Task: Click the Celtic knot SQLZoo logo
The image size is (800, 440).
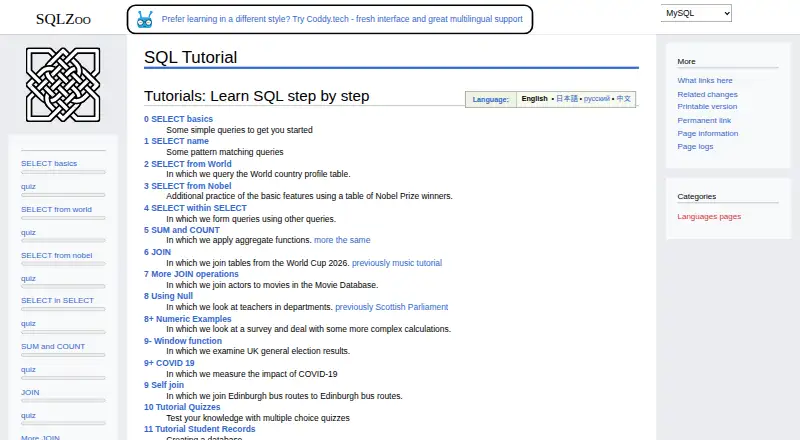Action: point(63,85)
